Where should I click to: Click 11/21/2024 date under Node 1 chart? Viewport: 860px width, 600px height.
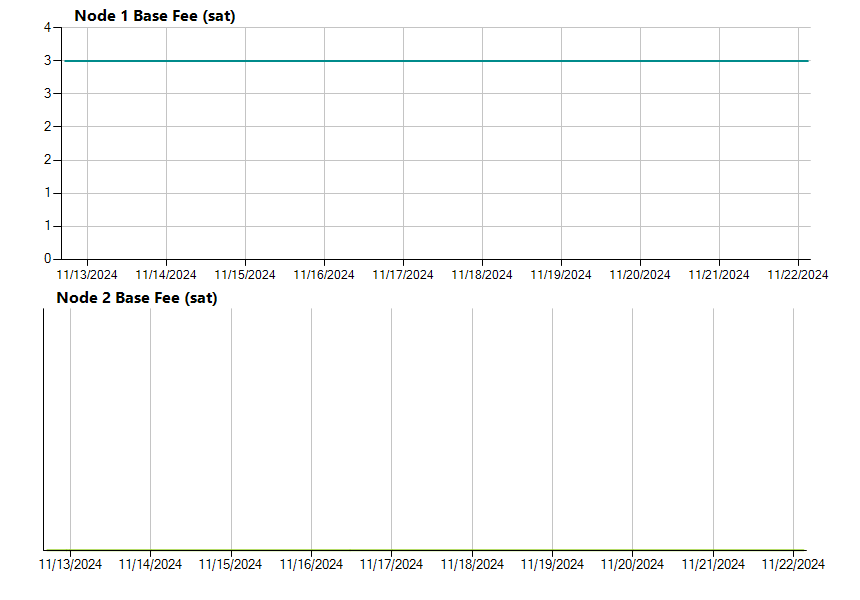point(719,274)
